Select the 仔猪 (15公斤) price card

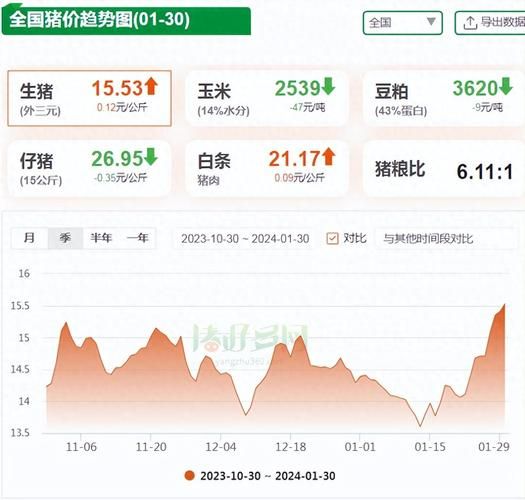(x=89, y=168)
